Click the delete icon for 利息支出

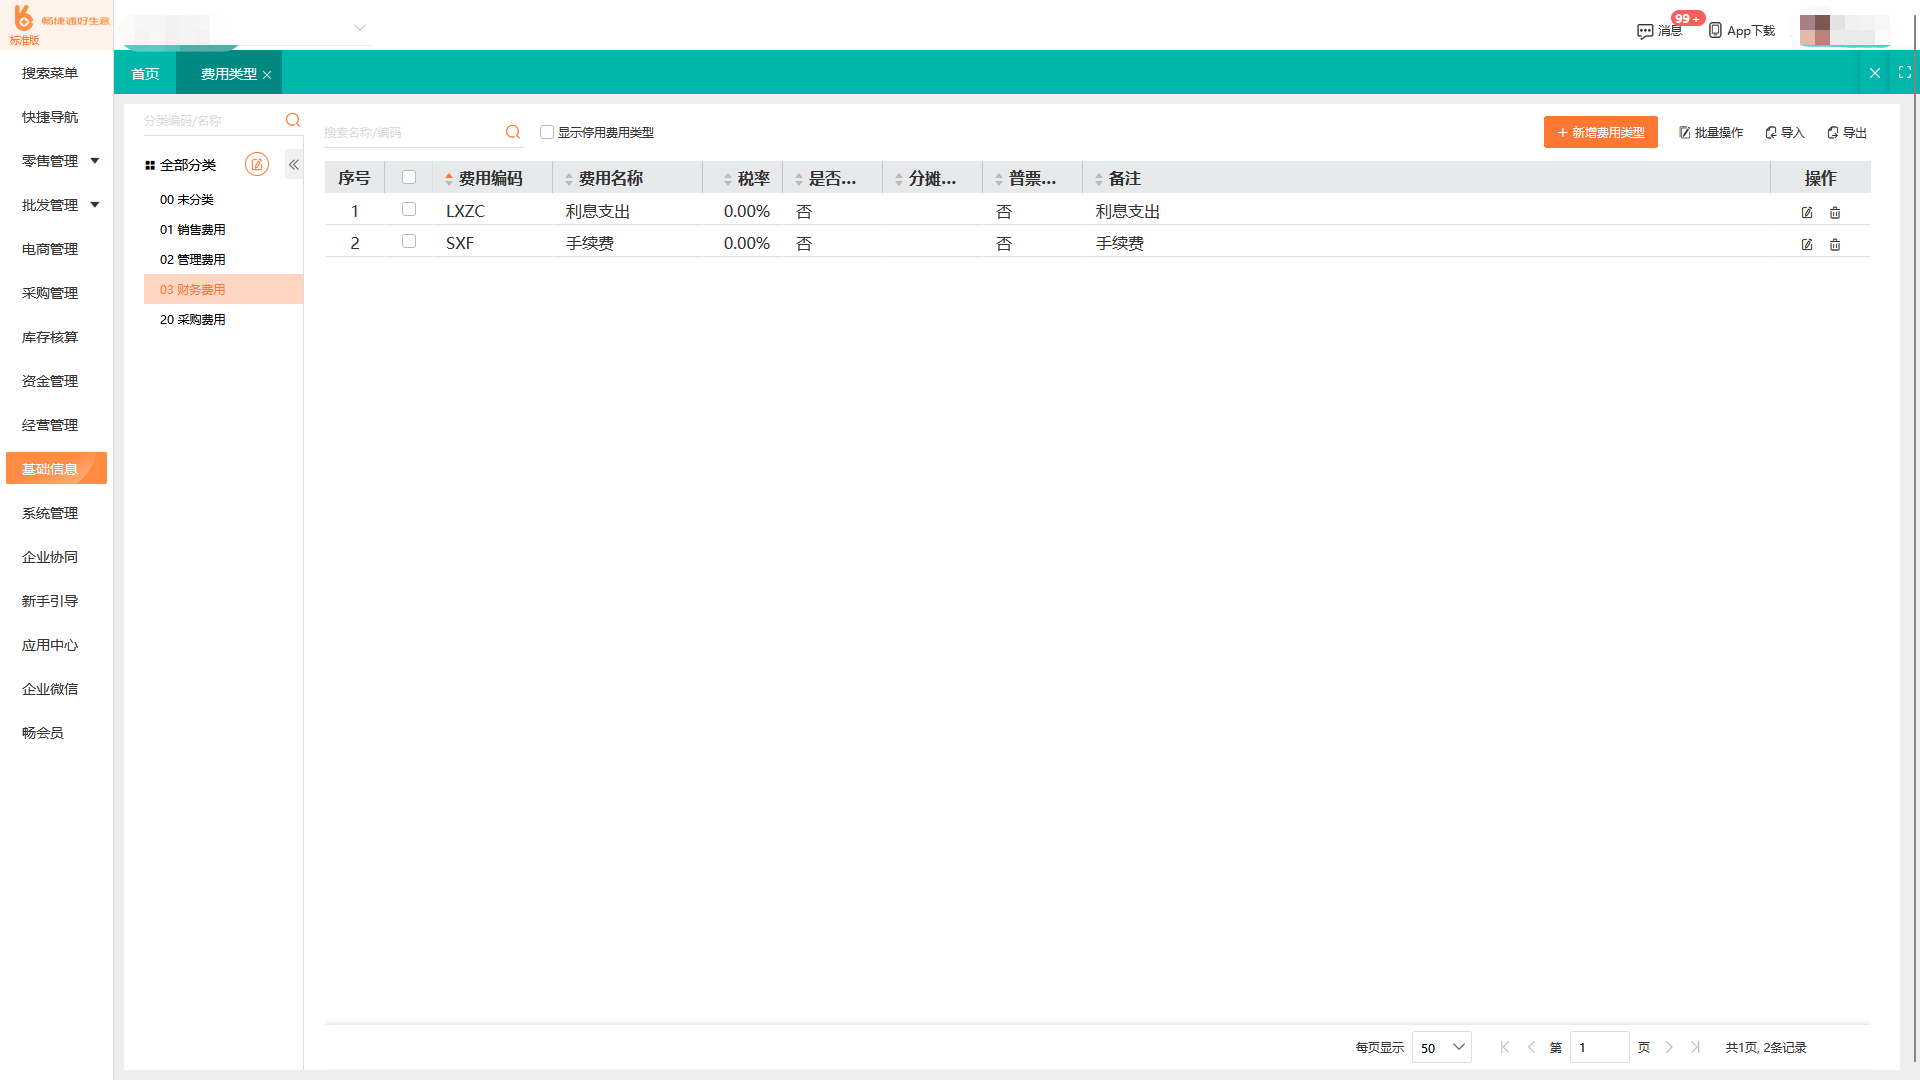[x=1834, y=211]
